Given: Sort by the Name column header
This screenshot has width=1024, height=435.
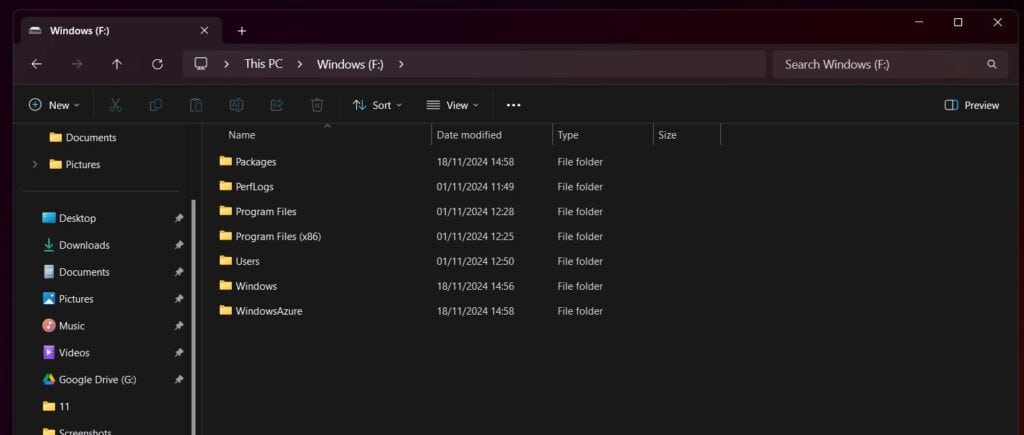Looking at the screenshot, I should 242,135.
